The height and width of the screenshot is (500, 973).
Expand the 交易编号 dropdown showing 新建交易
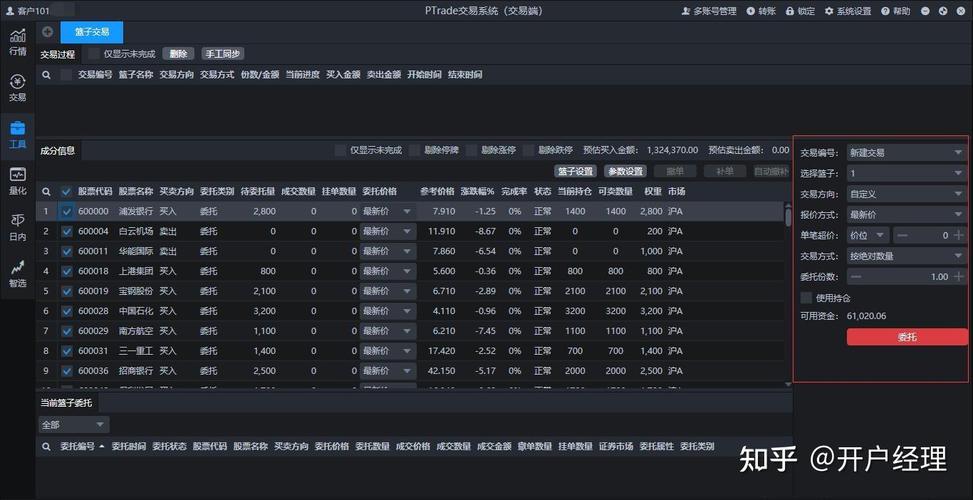pos(905,153)
